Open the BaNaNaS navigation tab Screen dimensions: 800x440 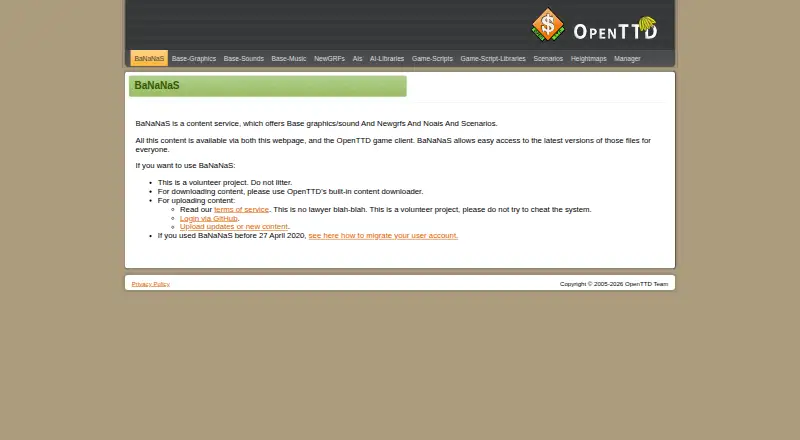pyautogui.click(x=149, y=58)
